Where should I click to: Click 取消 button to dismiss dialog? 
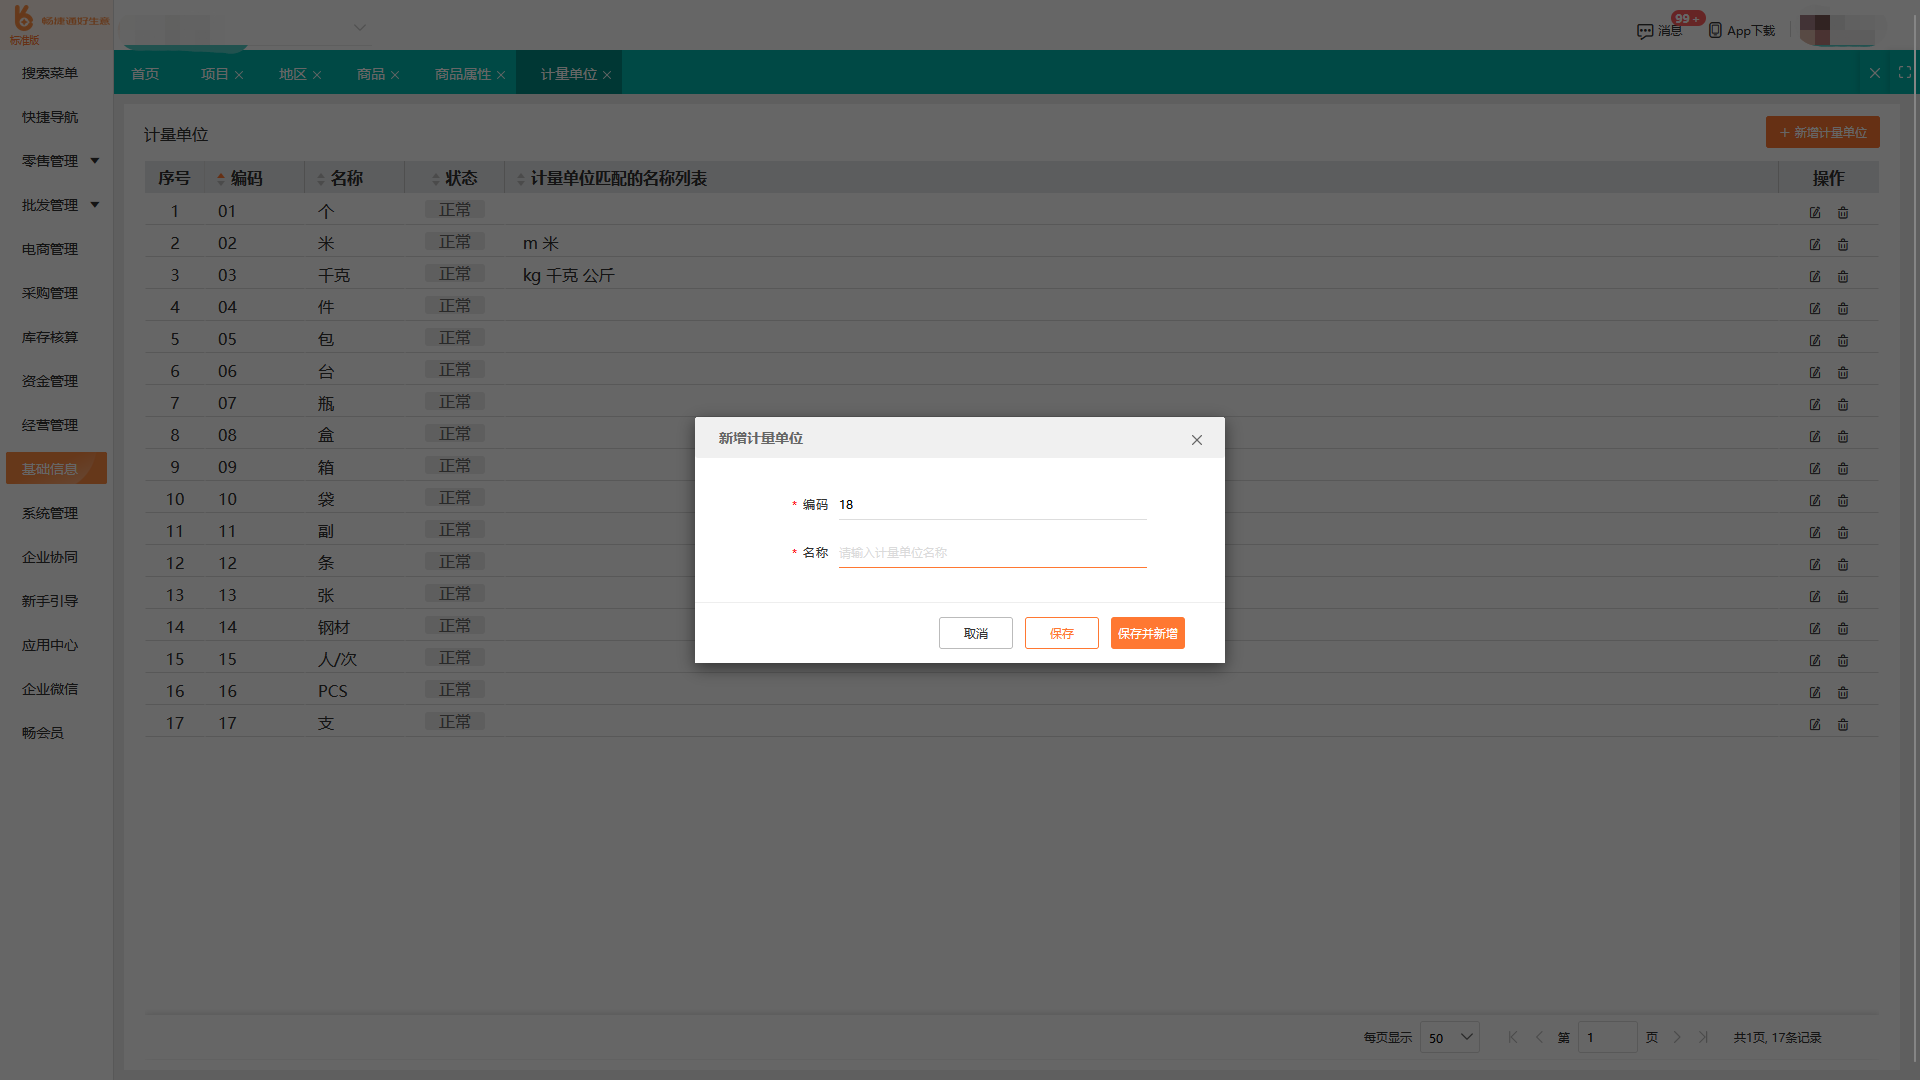pos(976,633)
